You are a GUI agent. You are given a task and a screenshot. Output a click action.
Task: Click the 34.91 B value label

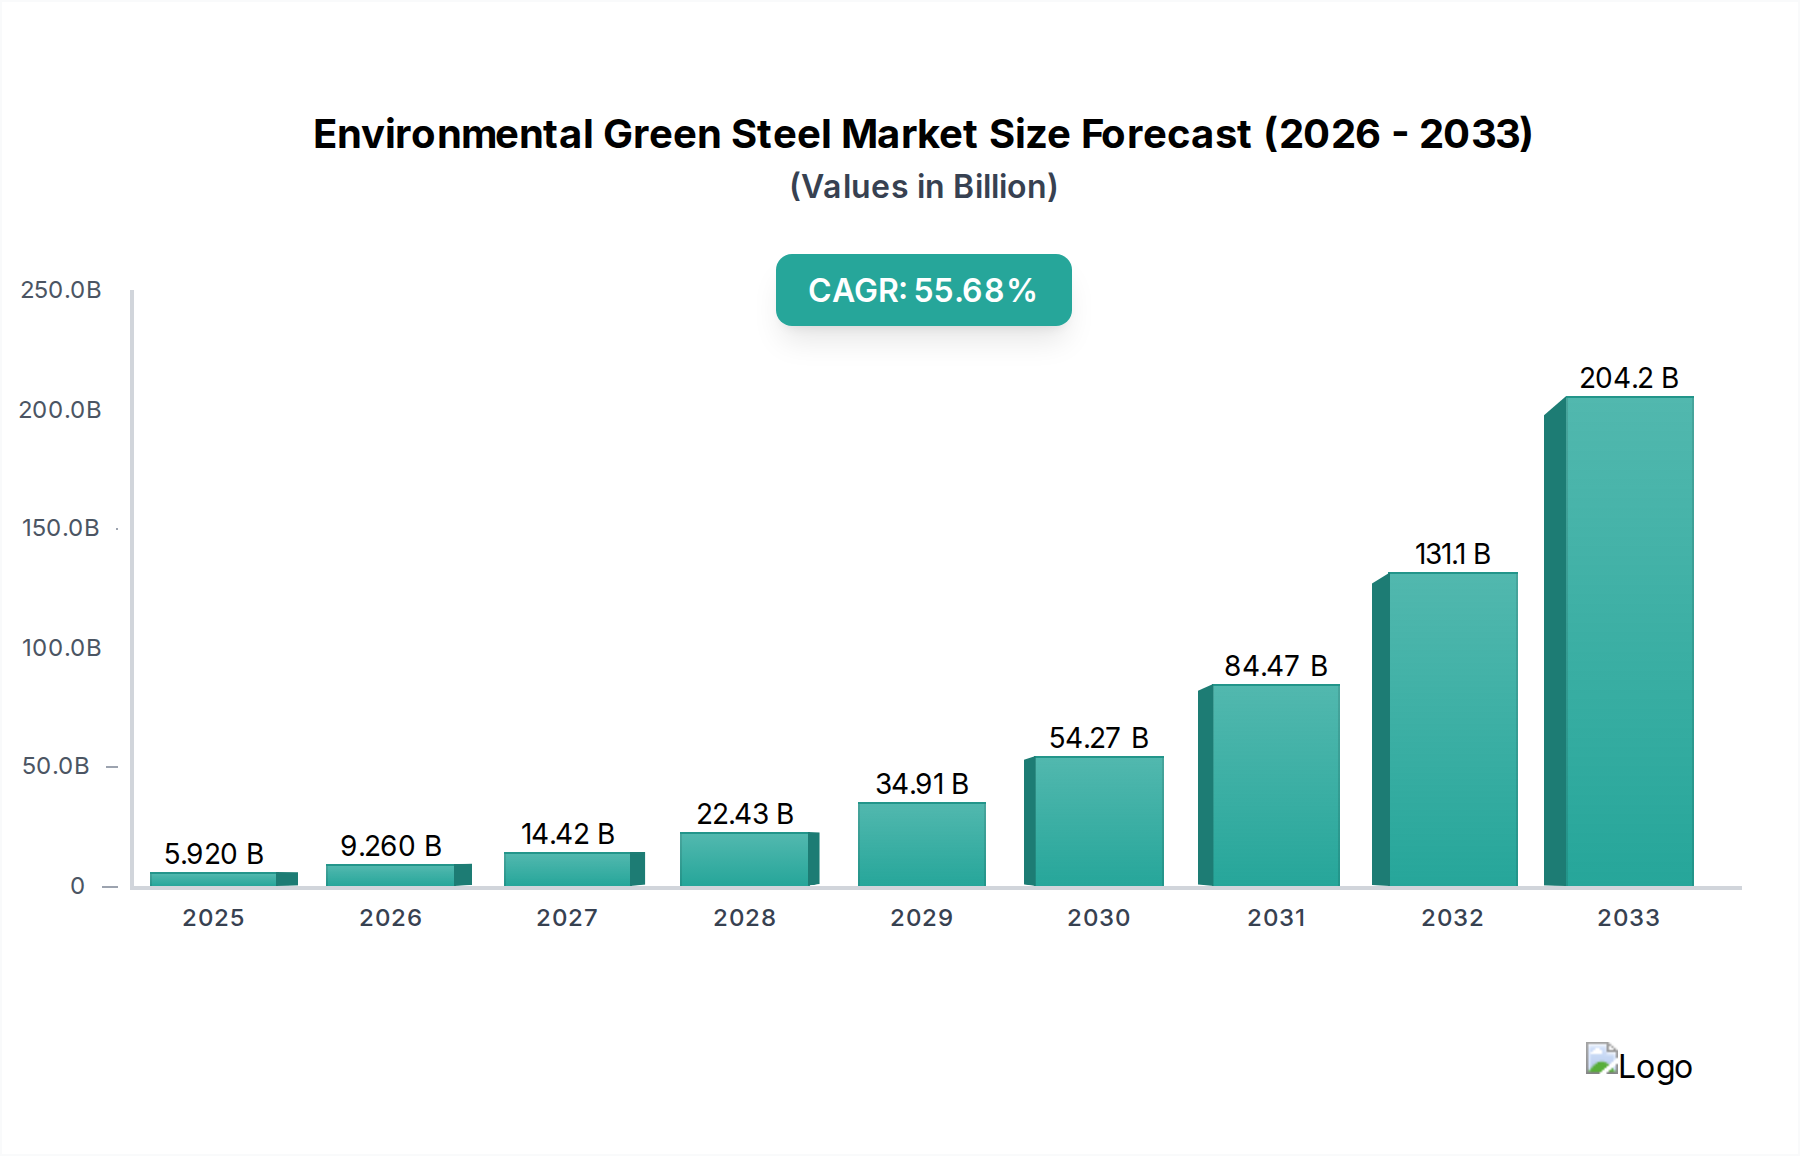[921, 784]
